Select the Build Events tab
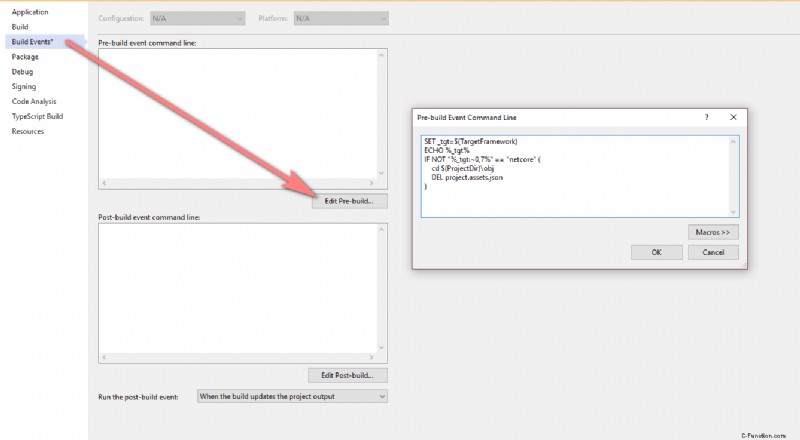This screenshot has width=800, height=440. (32, 41)
